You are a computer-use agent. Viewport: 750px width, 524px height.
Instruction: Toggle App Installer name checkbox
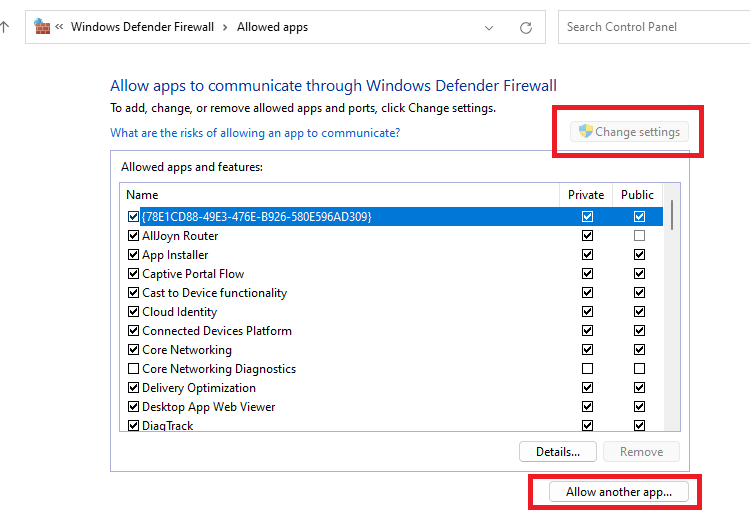coord(133,254)
